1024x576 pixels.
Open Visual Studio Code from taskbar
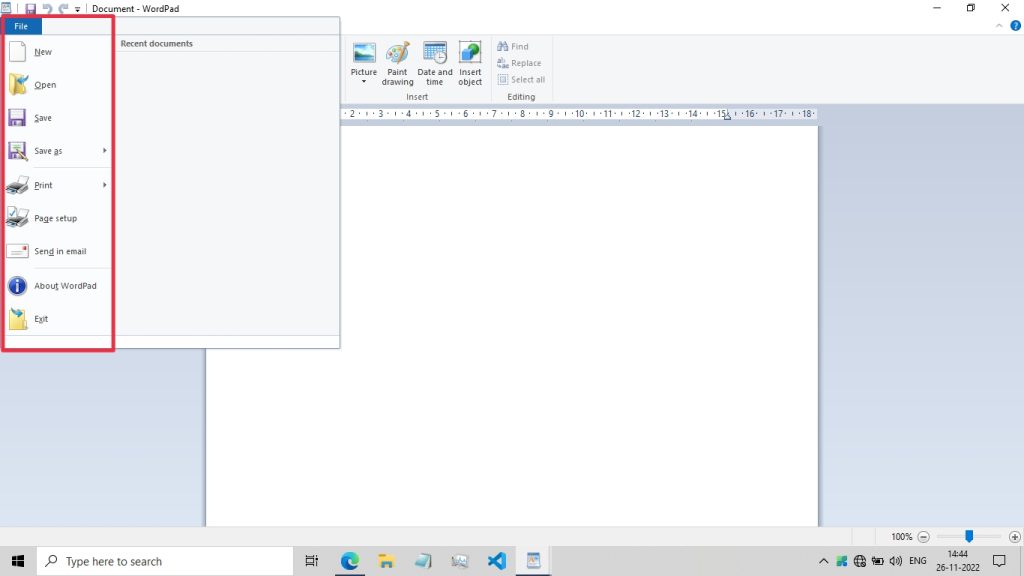point(496,561)
